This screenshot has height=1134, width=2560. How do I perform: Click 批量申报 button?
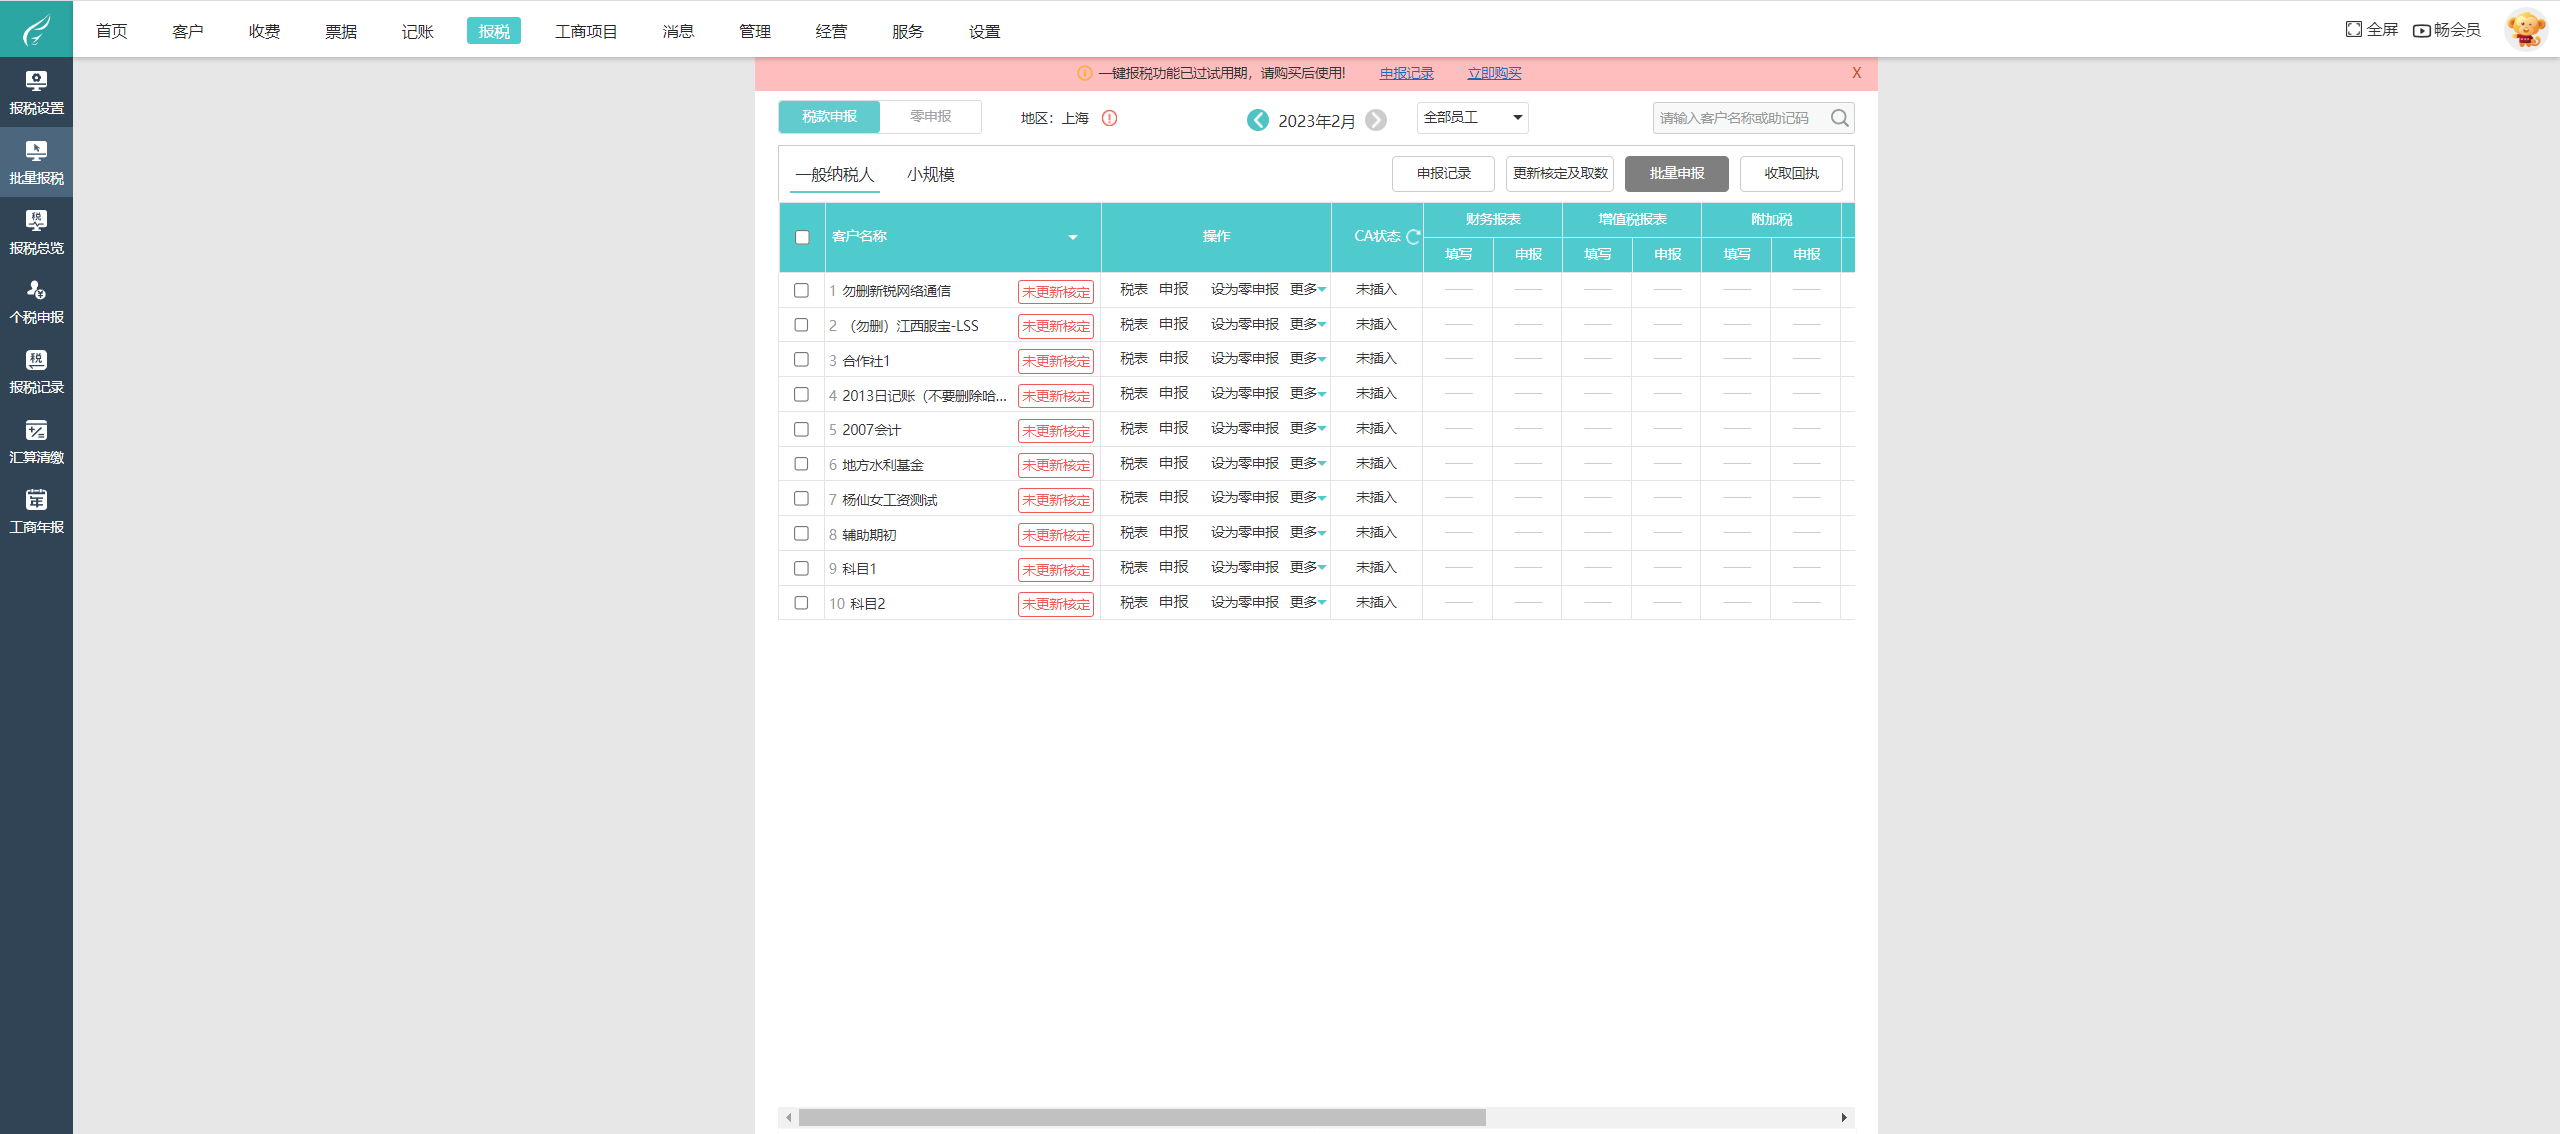click(1673, 171)
